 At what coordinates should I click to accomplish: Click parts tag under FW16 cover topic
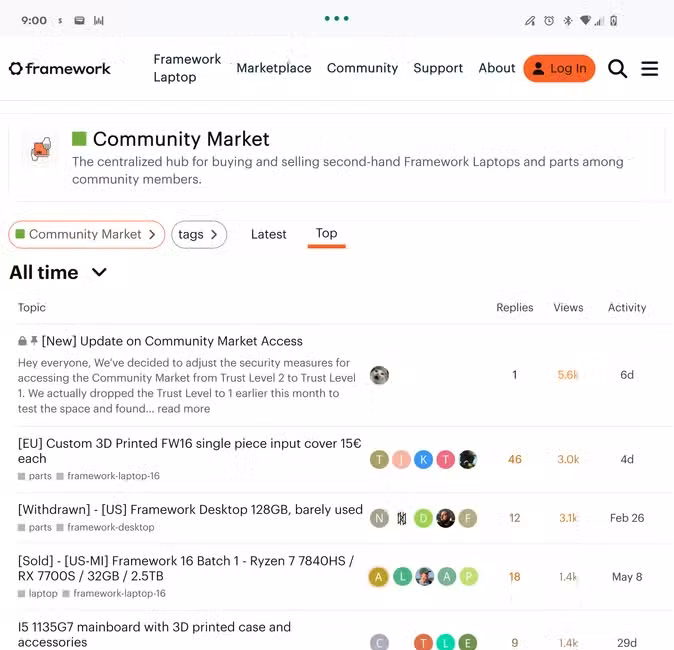pyautogui.click(x=35, y=476)
